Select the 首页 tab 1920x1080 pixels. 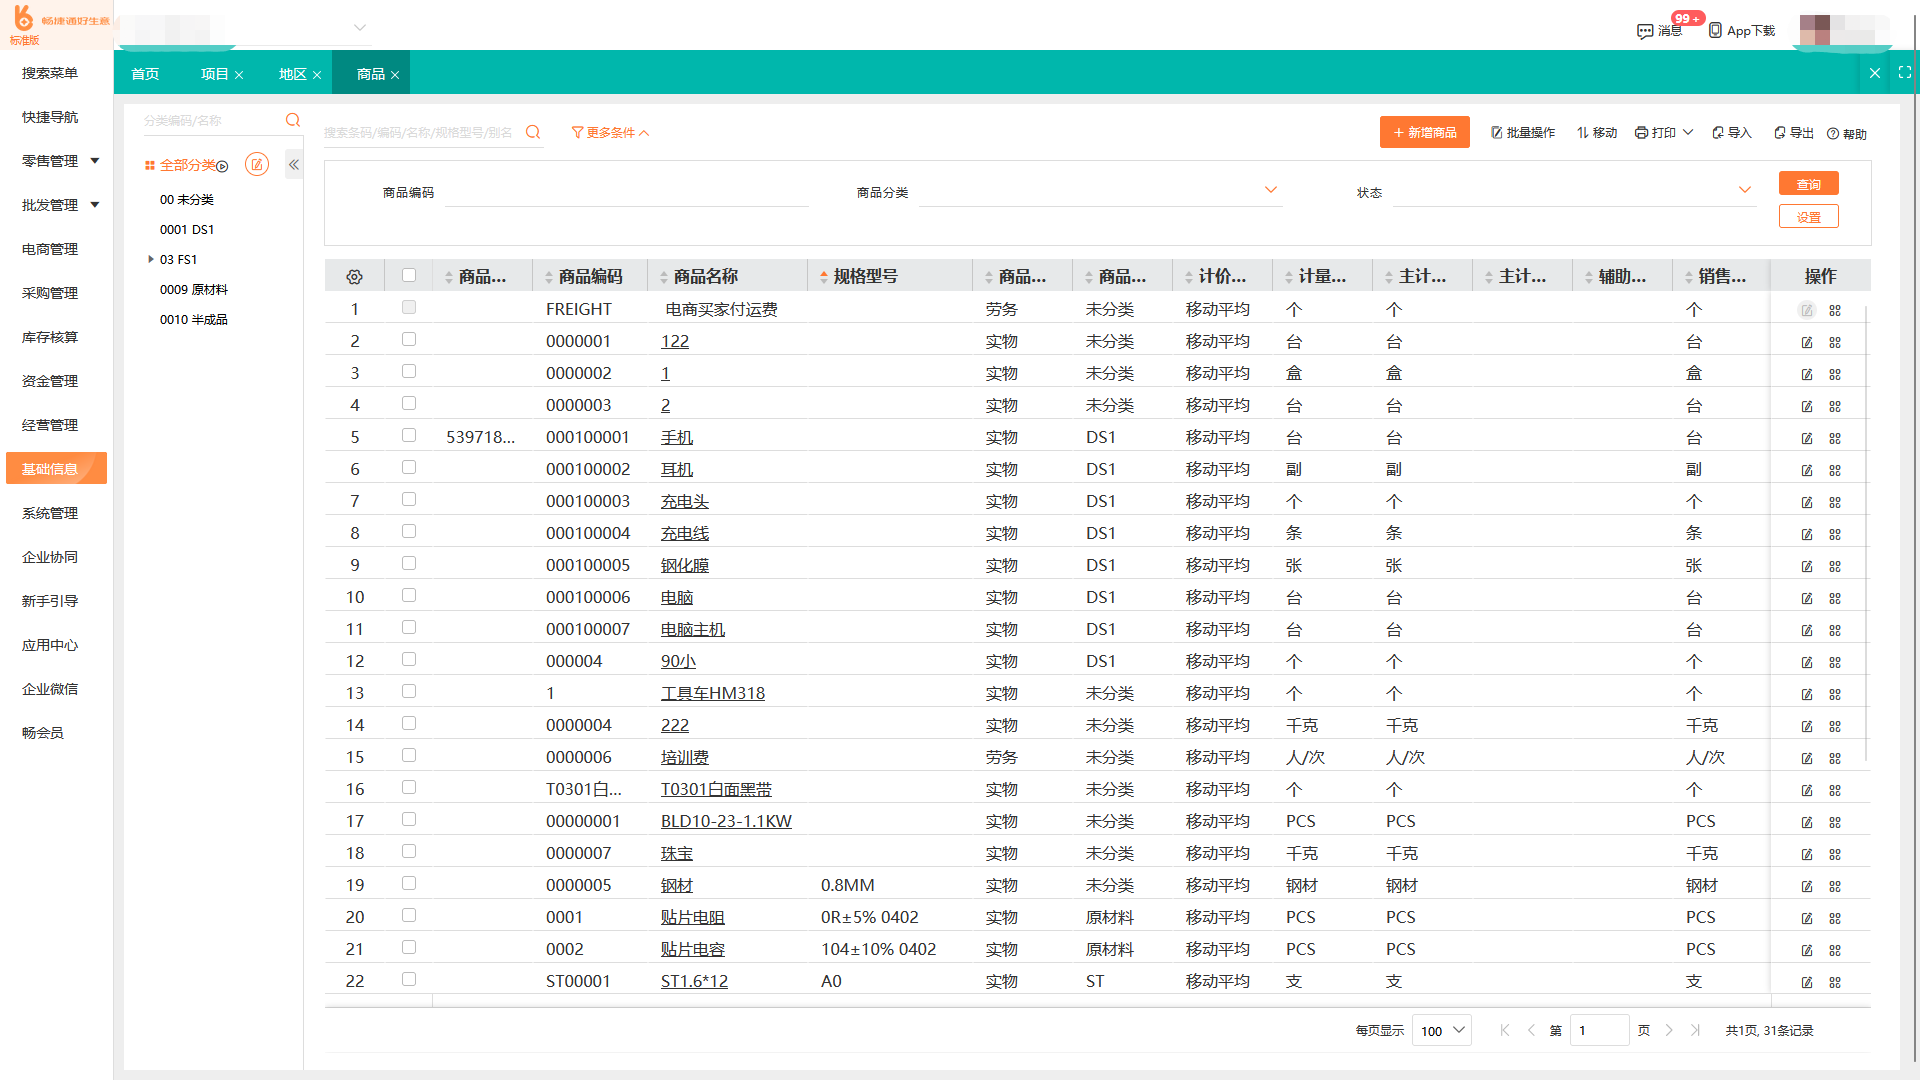145,73
